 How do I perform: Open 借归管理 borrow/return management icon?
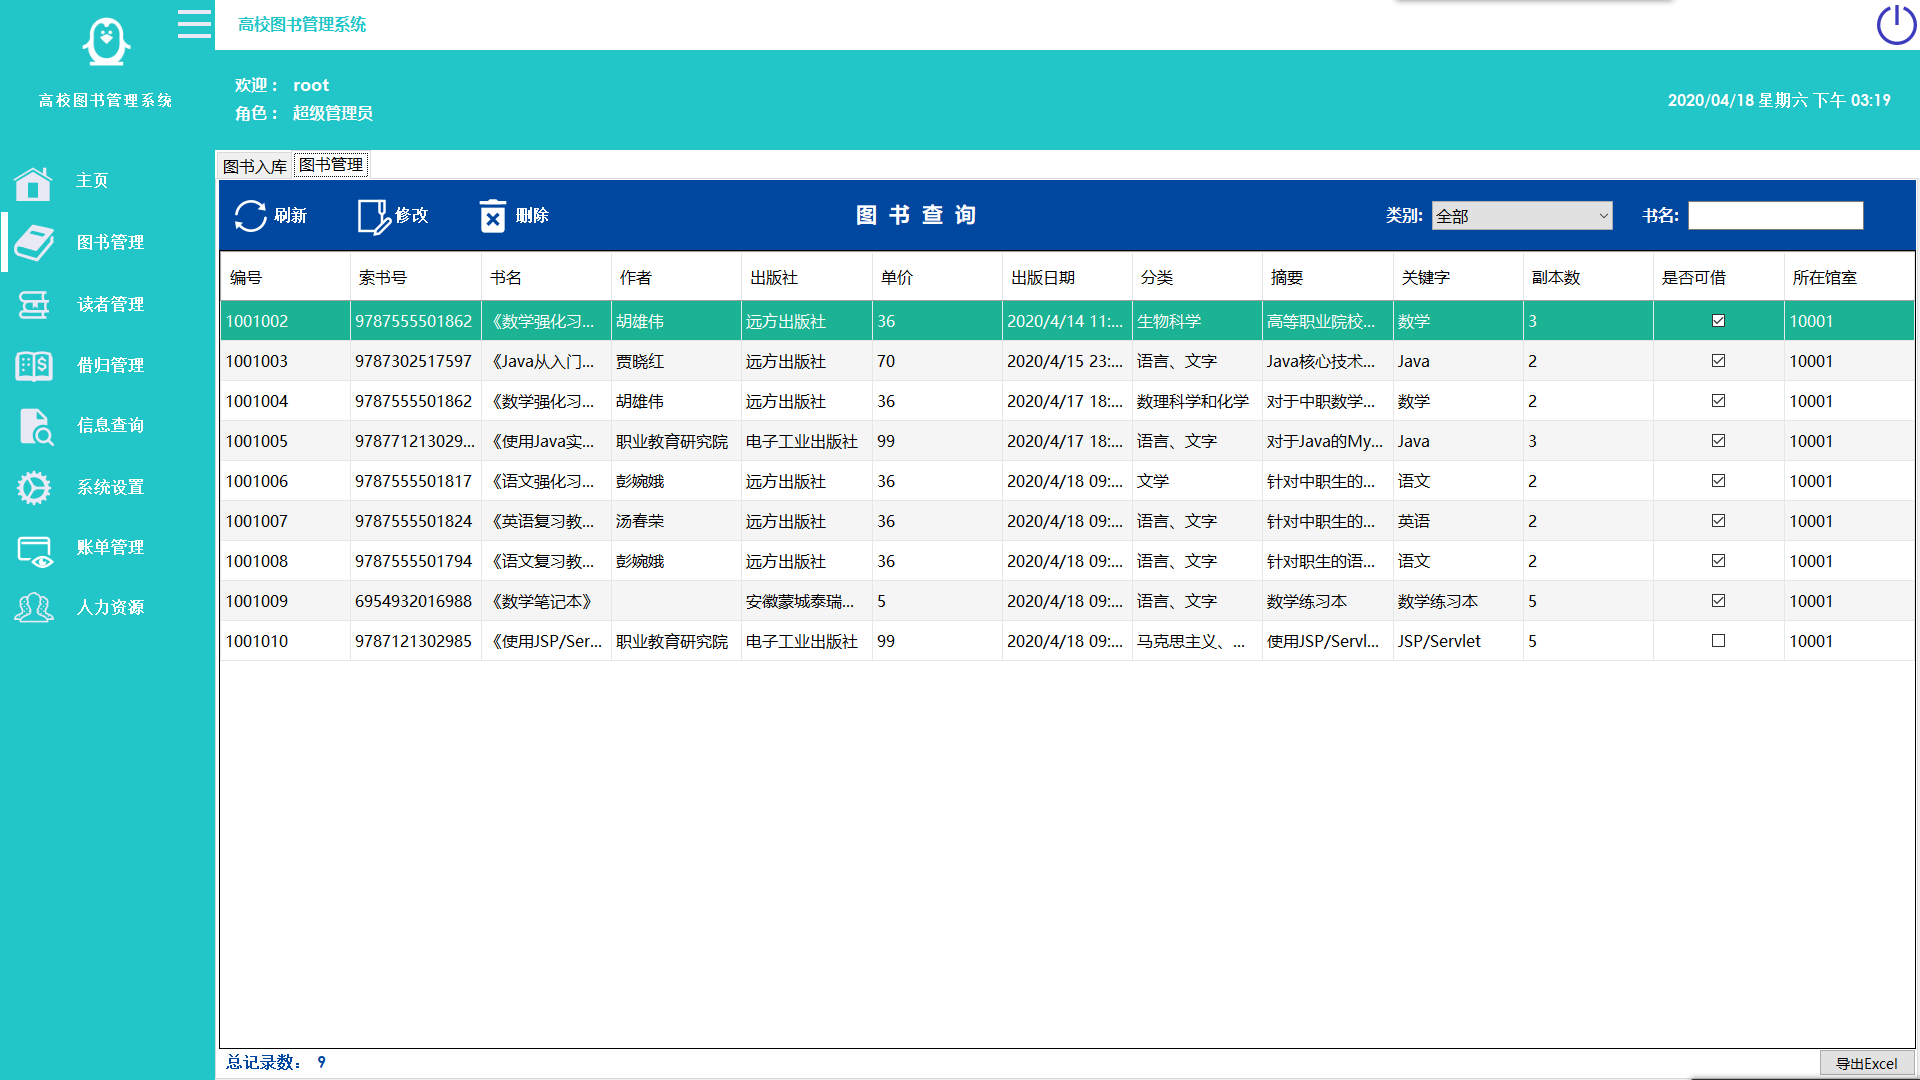(33, 365)
